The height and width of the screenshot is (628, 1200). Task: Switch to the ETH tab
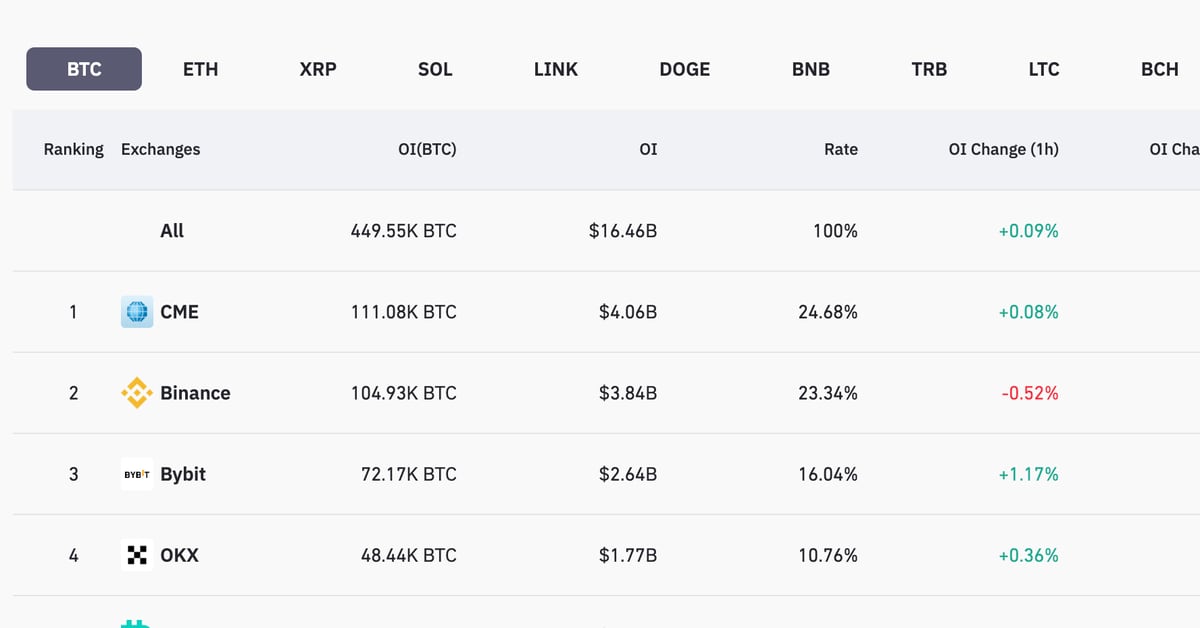tap(200, 69)
